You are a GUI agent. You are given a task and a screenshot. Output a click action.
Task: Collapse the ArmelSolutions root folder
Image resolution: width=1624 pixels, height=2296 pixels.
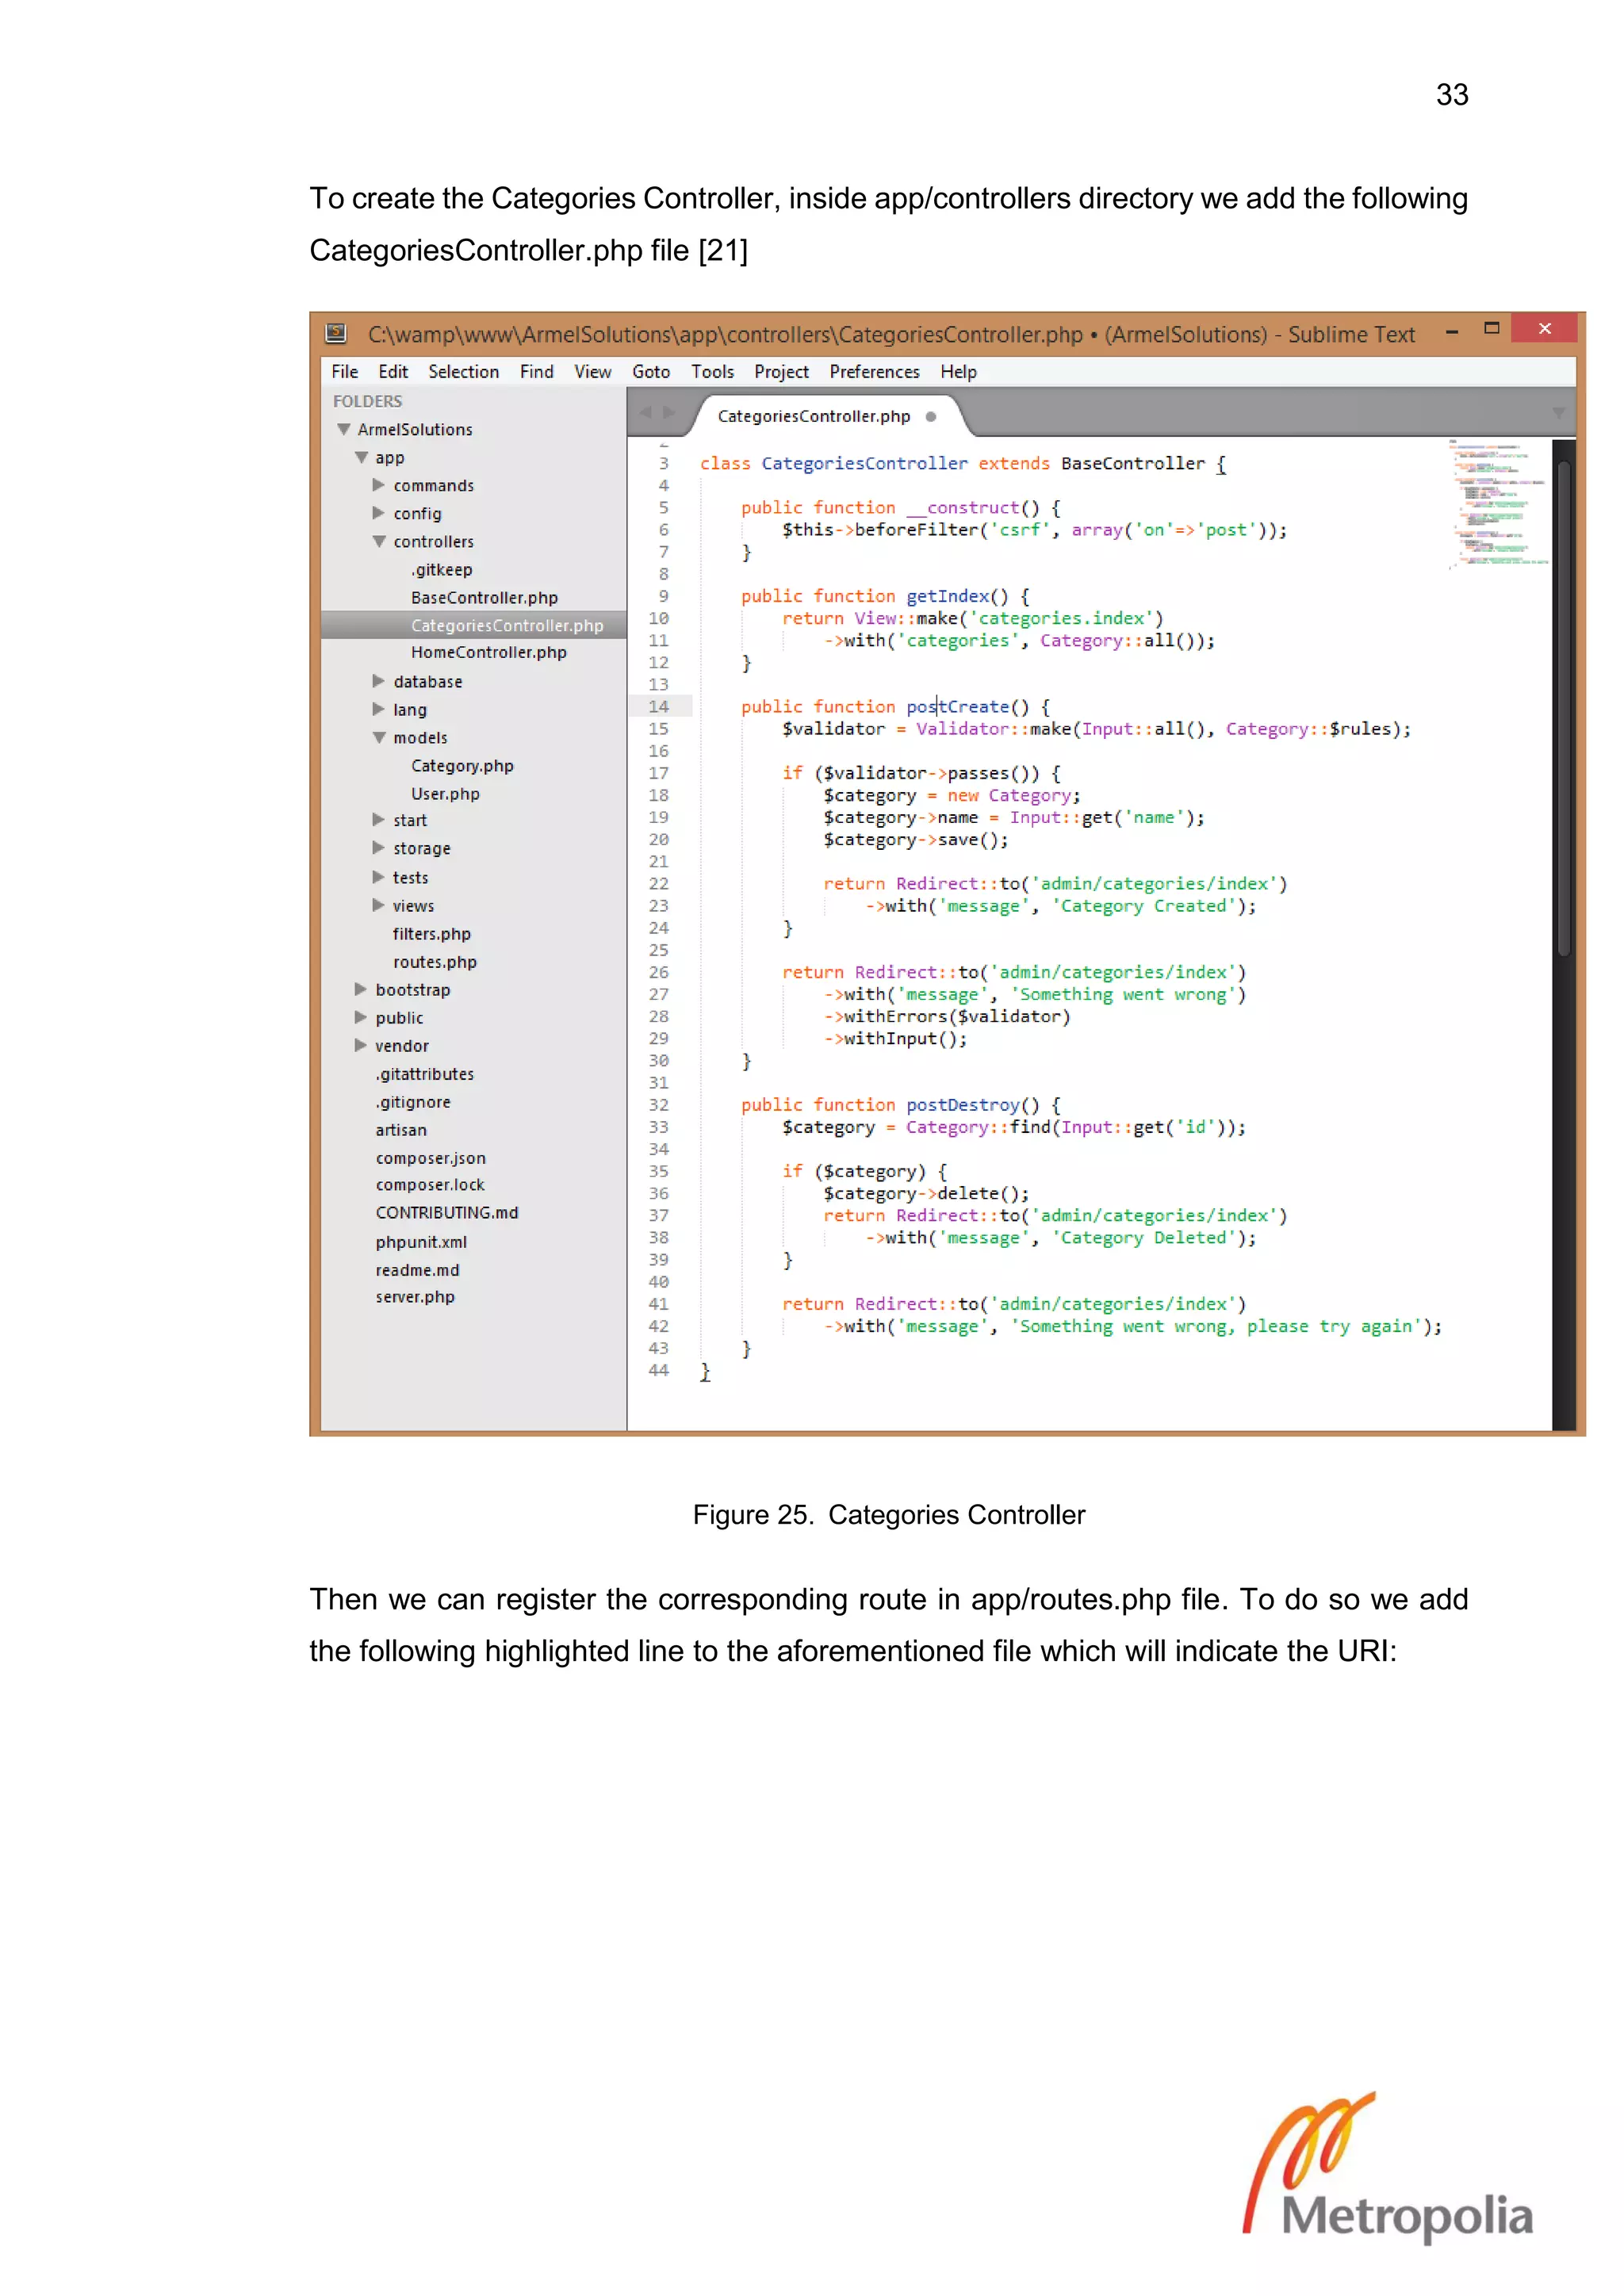pyautogui.click(x=344, y=429)
